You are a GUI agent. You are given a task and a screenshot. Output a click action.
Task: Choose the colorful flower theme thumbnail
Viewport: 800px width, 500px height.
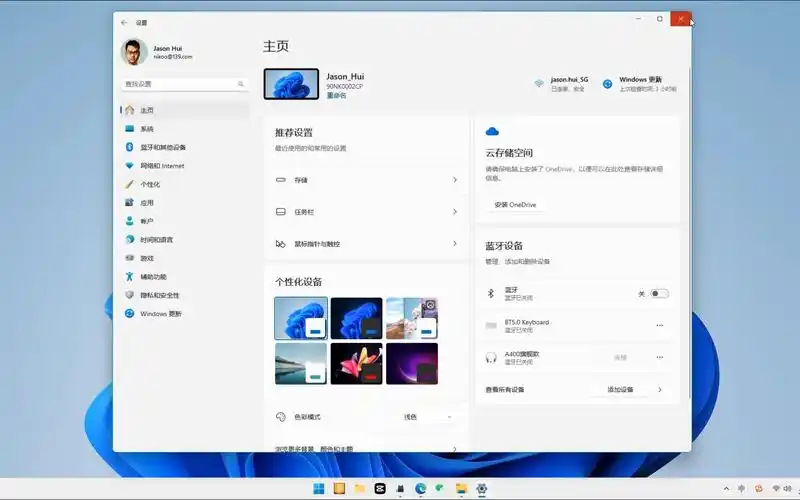click(356, 364)
